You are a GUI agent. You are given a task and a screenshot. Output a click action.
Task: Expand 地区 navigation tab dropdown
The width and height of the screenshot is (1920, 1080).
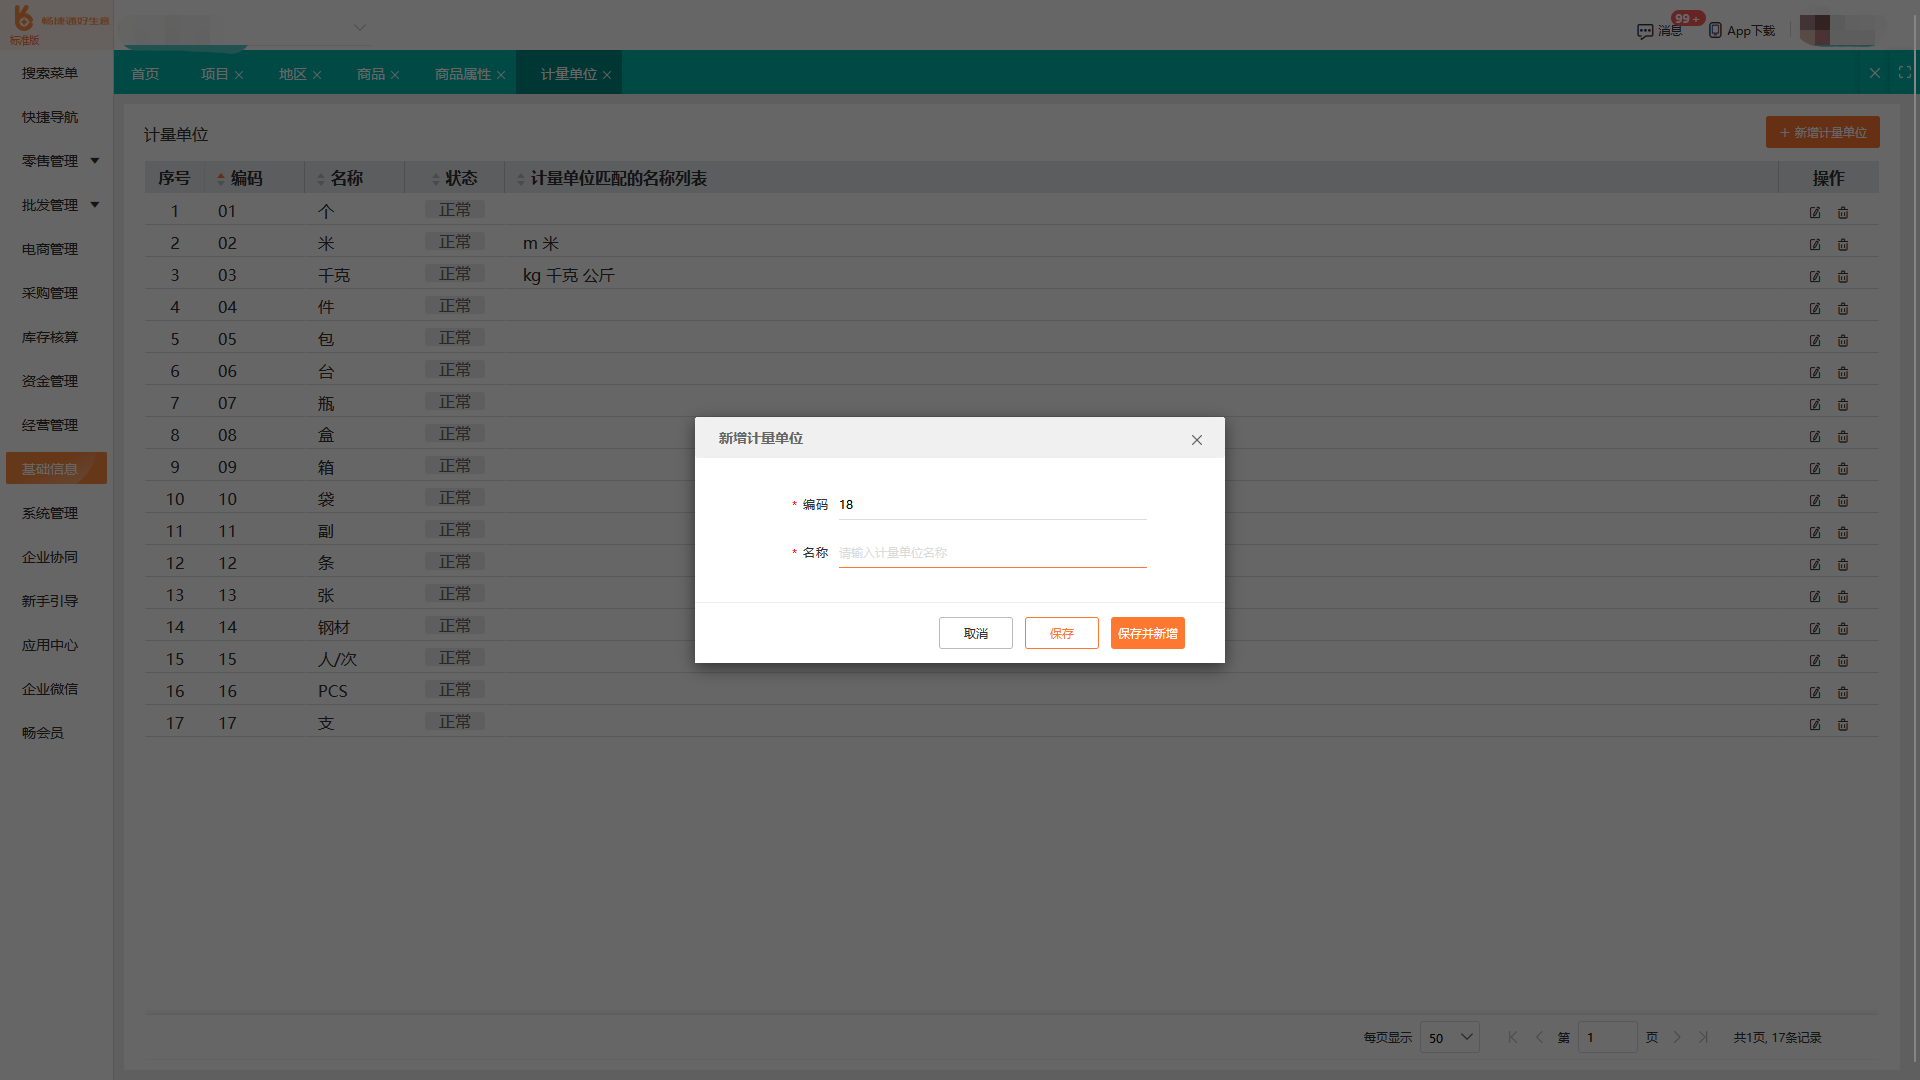click(291, 74)
